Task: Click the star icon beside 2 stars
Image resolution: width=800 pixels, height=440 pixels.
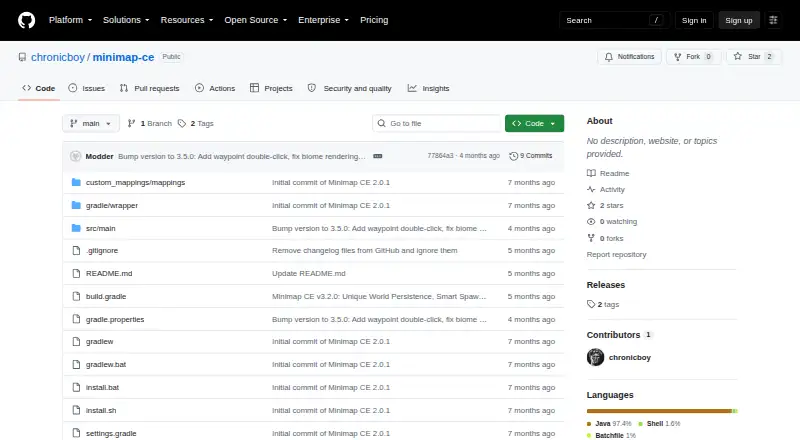Action: [591, 205]
